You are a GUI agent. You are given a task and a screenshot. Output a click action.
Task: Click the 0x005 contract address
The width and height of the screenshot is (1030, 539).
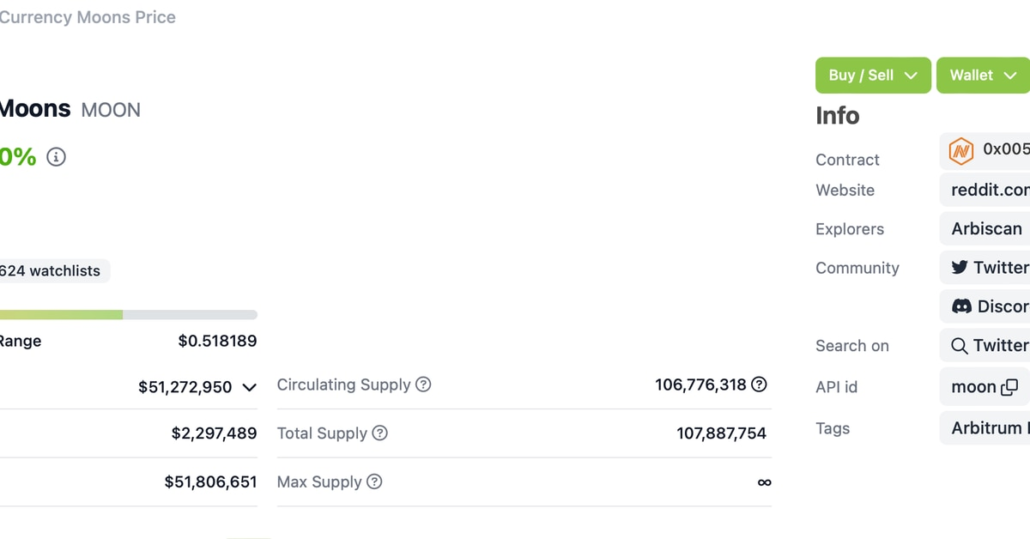[1005, 149]
